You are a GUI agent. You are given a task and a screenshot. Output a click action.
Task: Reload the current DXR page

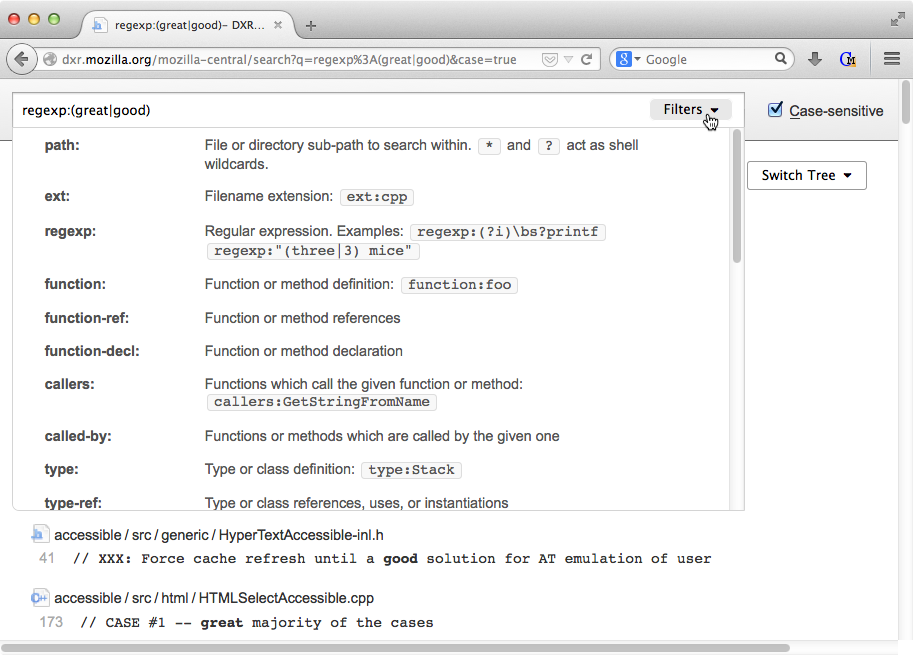coord(588,59)
